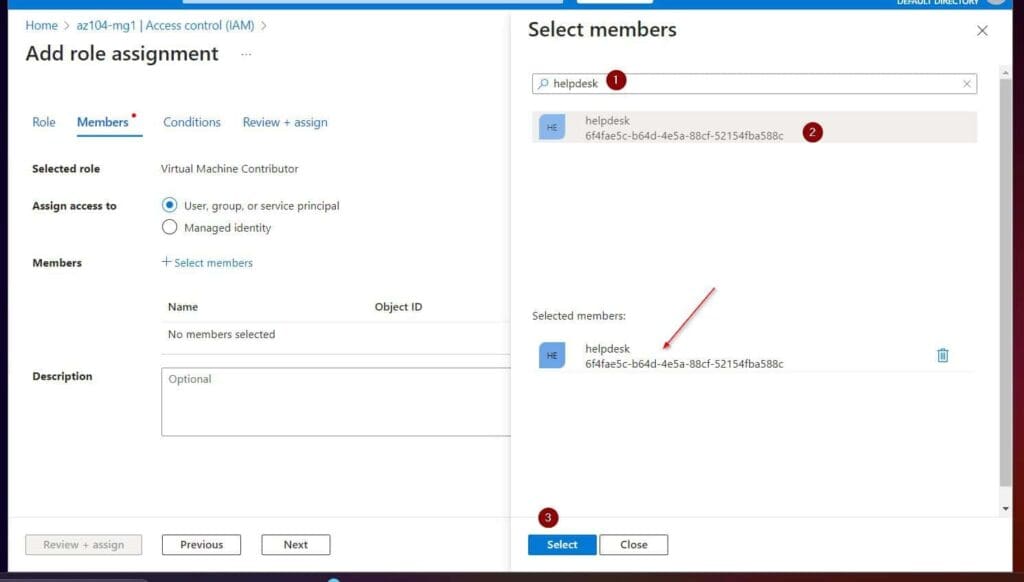
Task: Click the Selected role label
Action: pos(66,169)
